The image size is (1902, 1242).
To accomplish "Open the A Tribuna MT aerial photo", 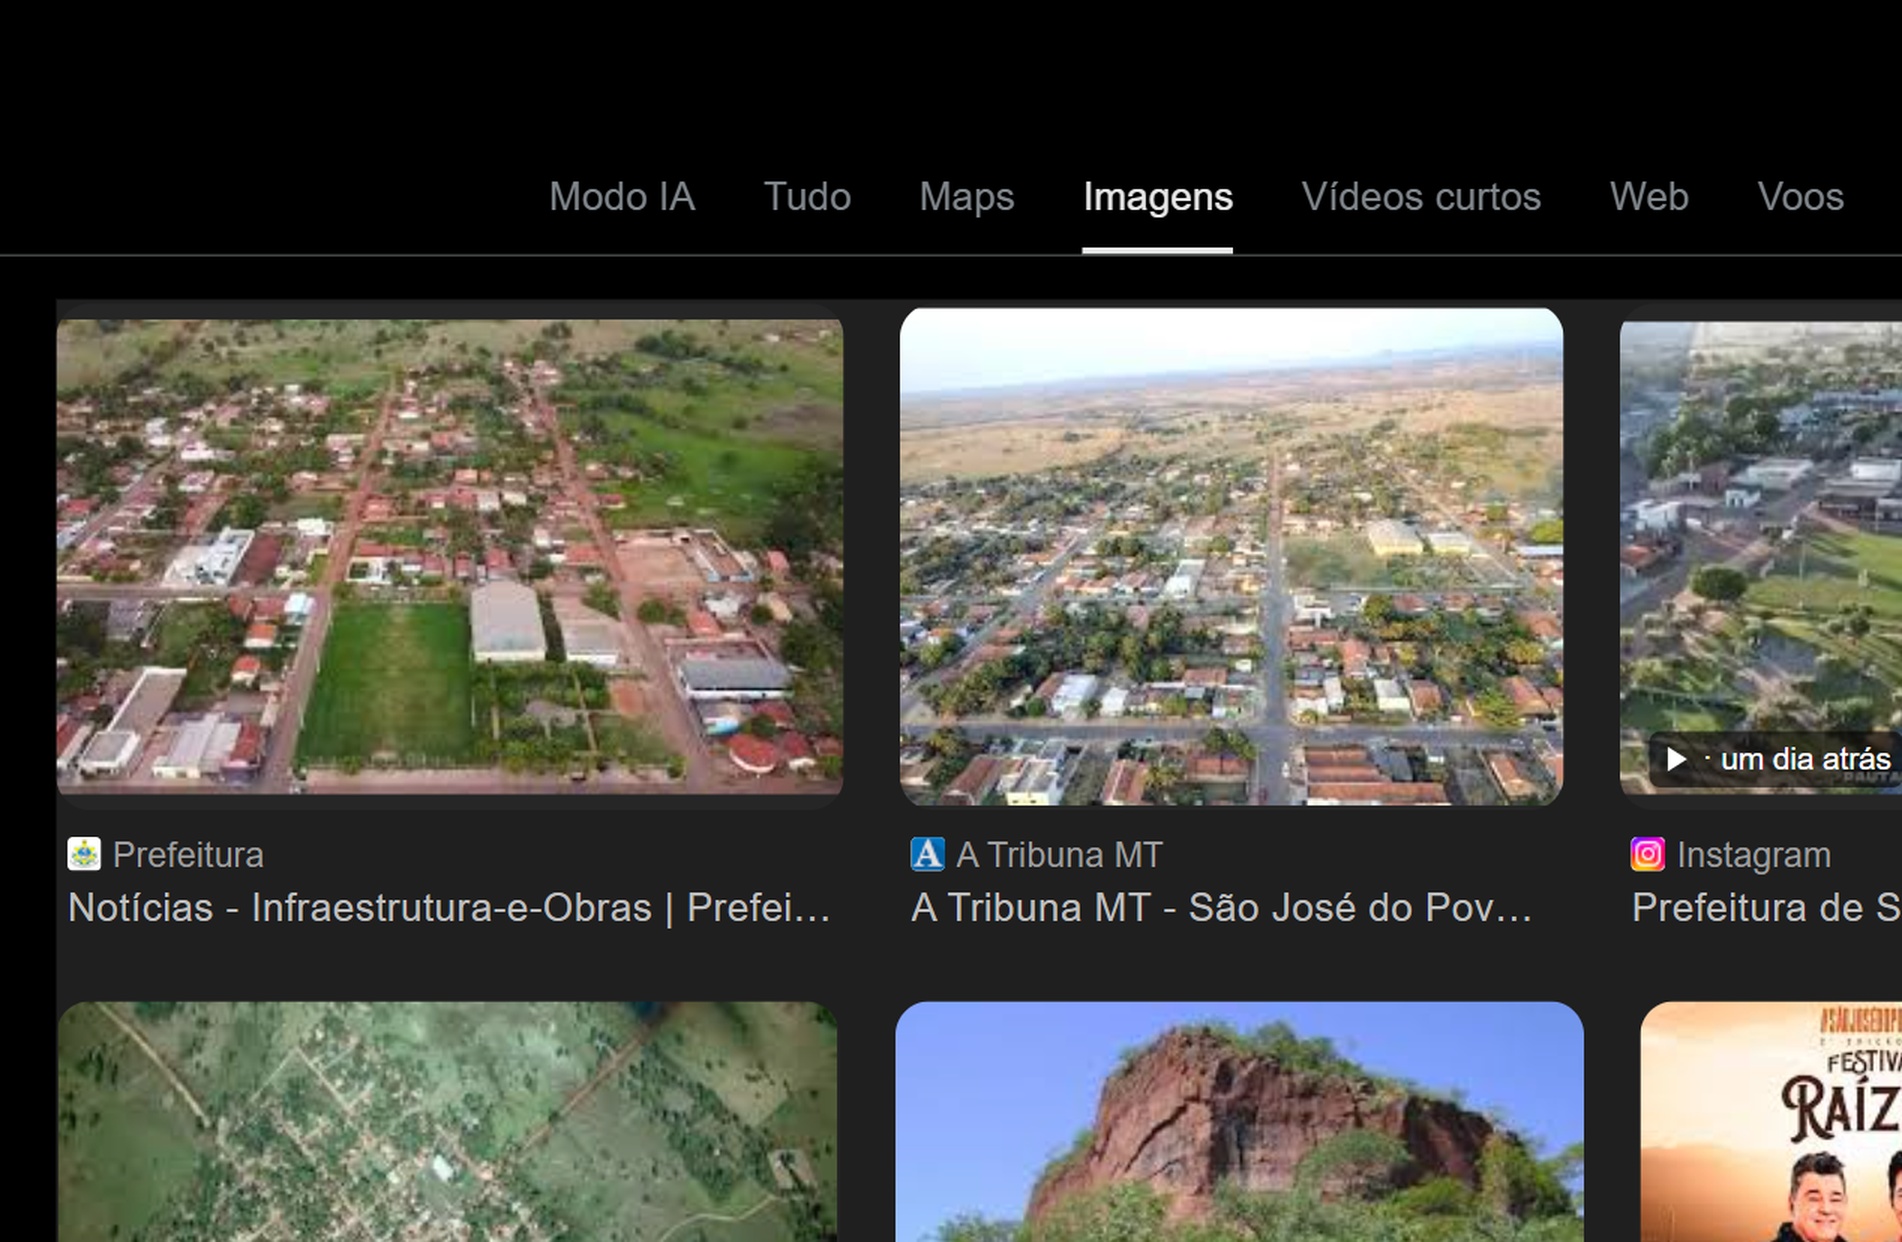I will pos(1231,556).
